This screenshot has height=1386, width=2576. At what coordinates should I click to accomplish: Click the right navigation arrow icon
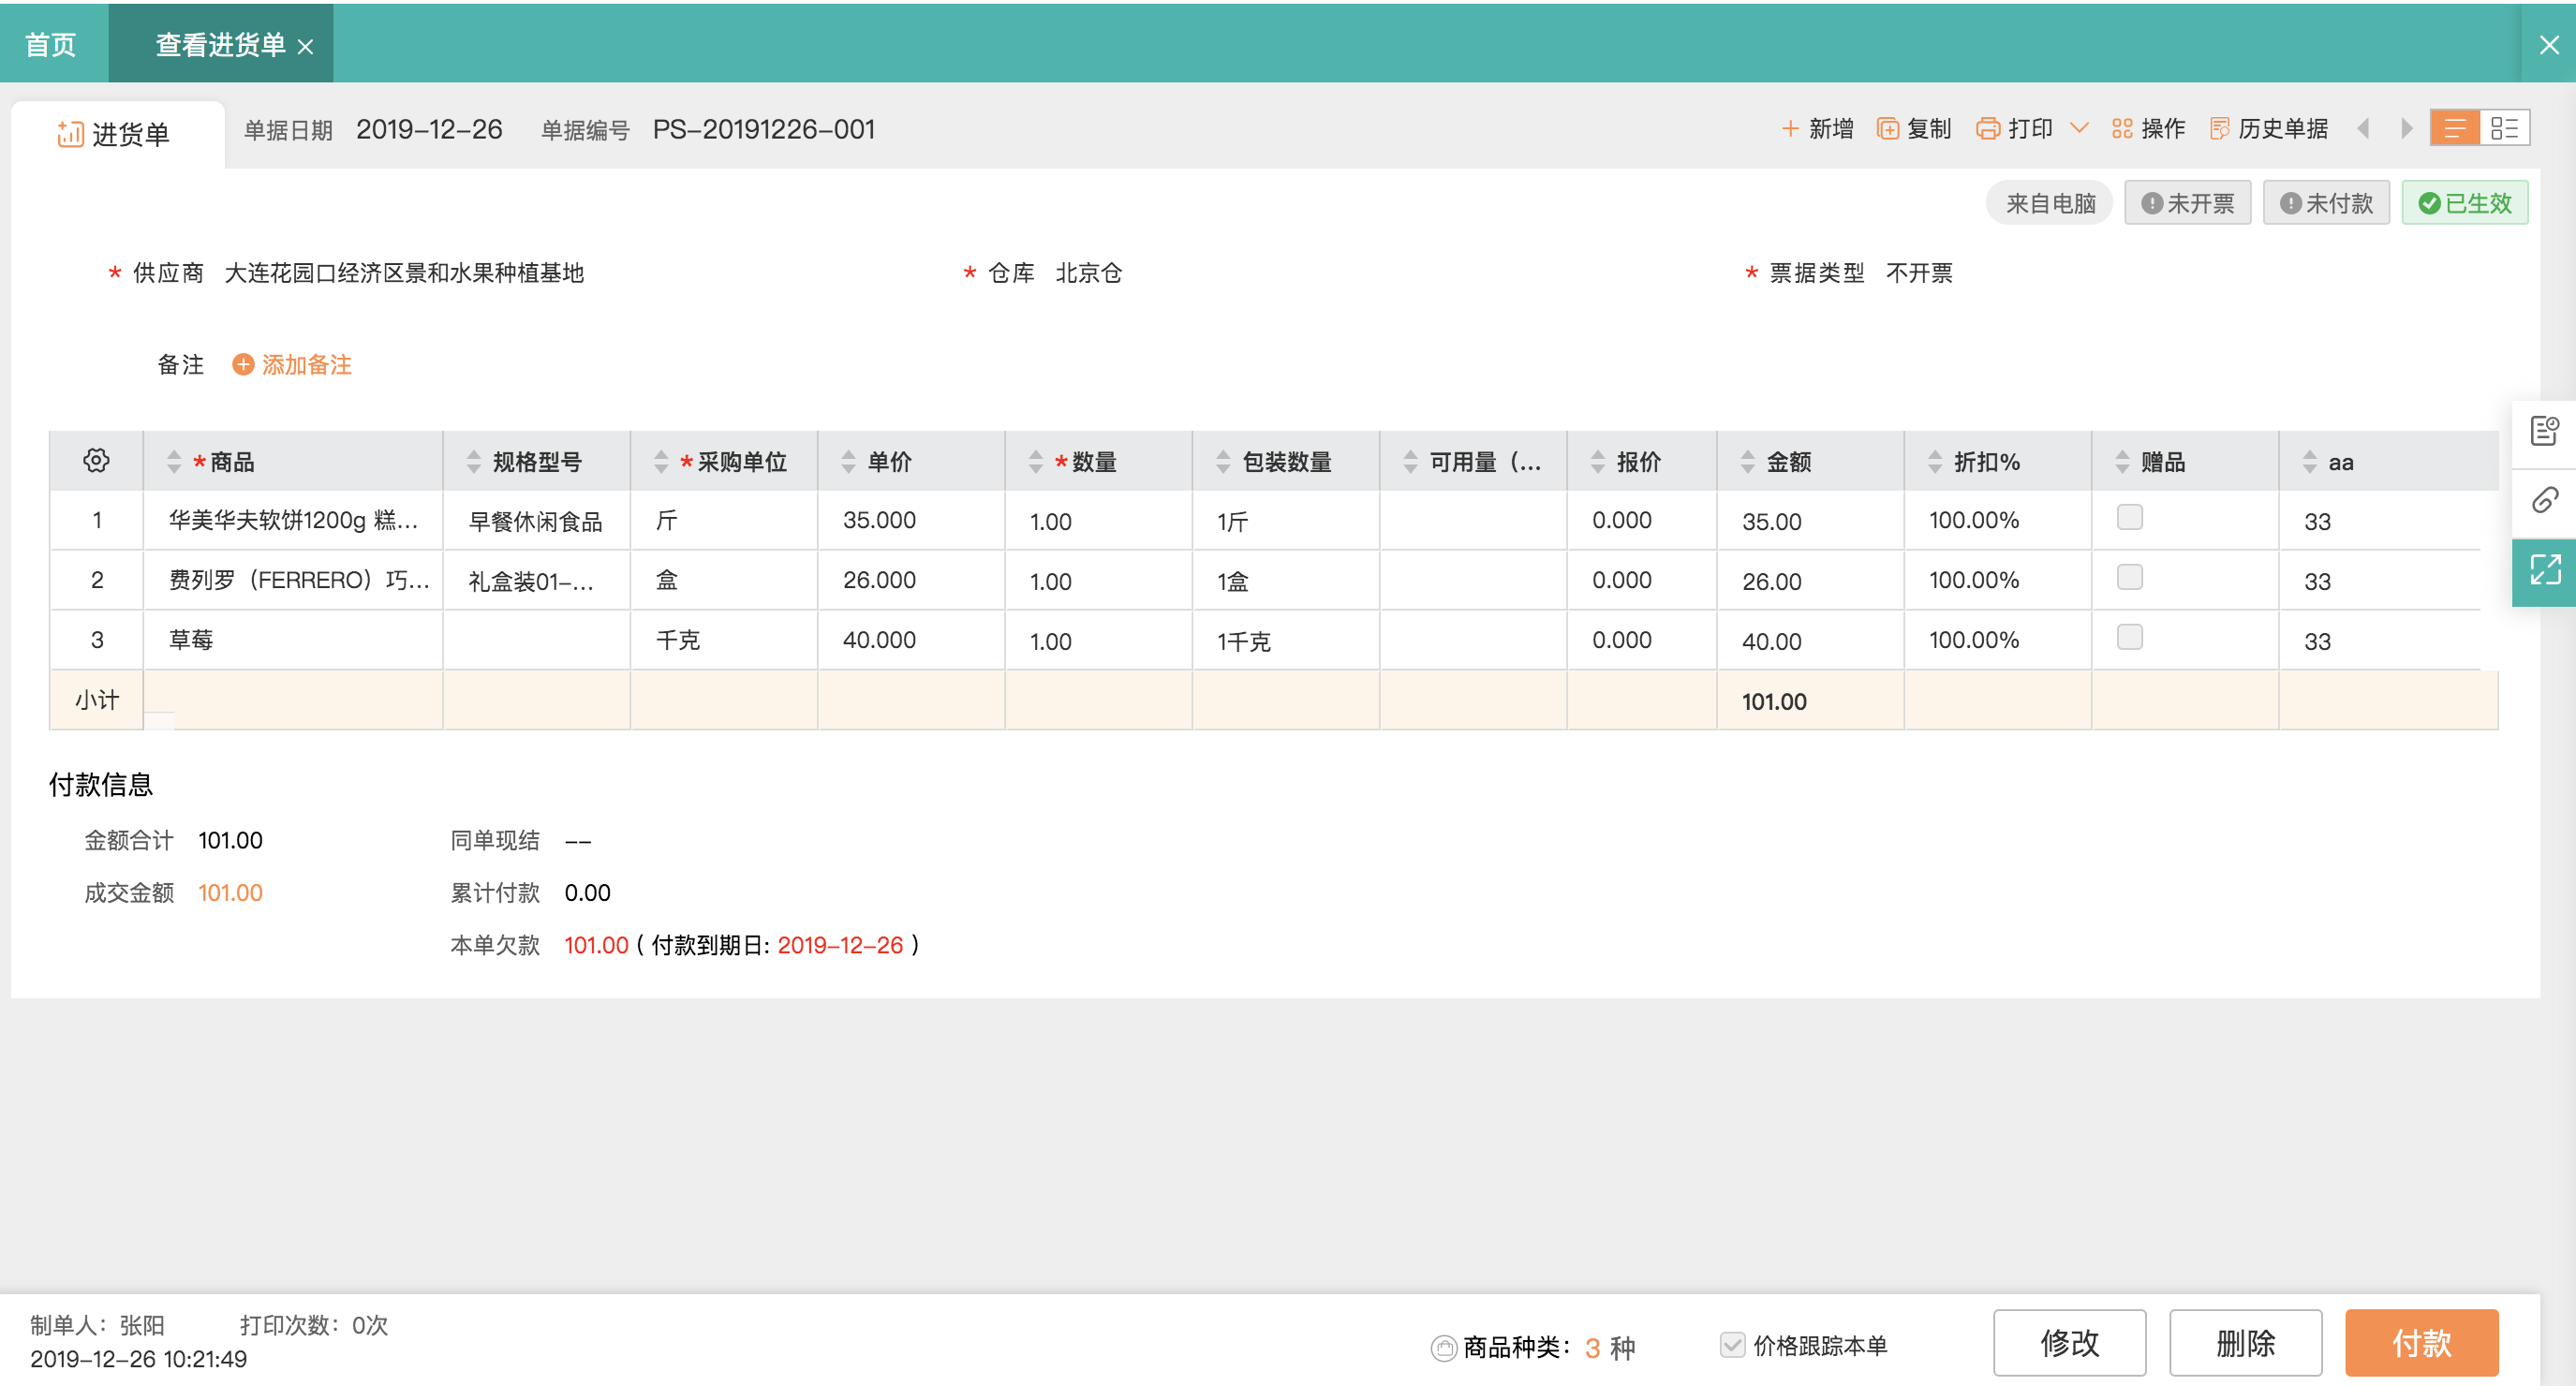pyautogui.click(x=2402, y=133)
